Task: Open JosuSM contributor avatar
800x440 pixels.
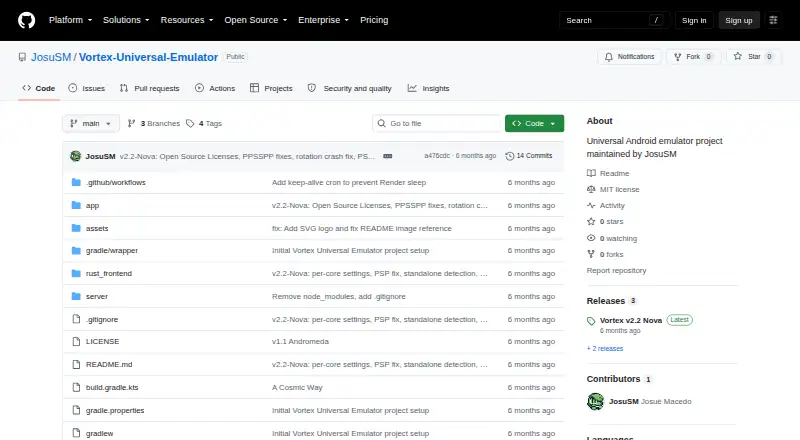Action: tap(595, 402)
